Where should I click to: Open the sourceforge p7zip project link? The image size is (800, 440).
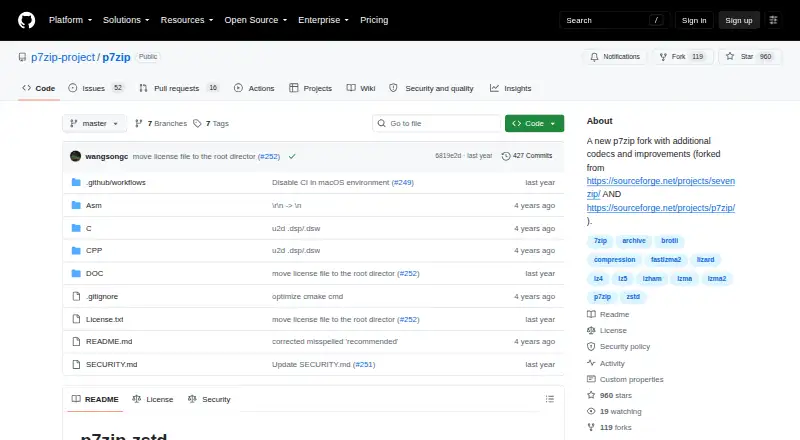[x=661, y=208]
